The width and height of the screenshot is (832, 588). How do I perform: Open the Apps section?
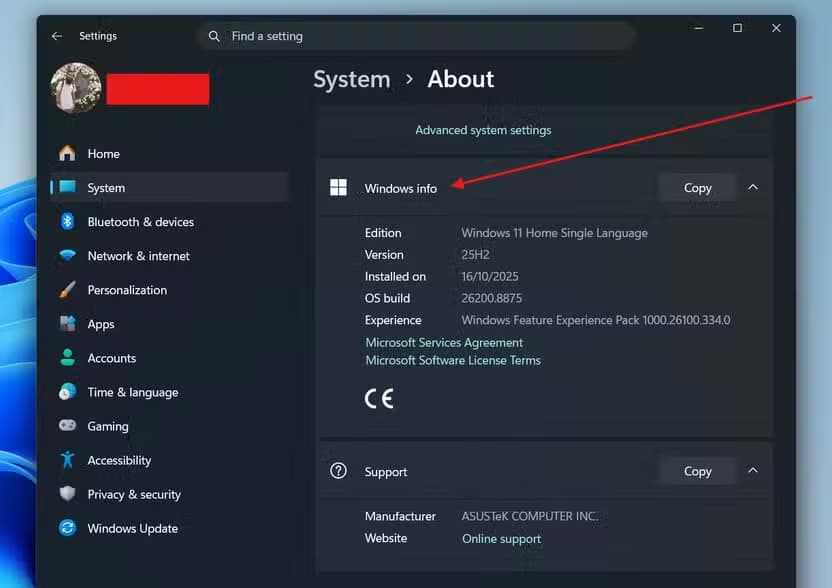click(169, 324)
